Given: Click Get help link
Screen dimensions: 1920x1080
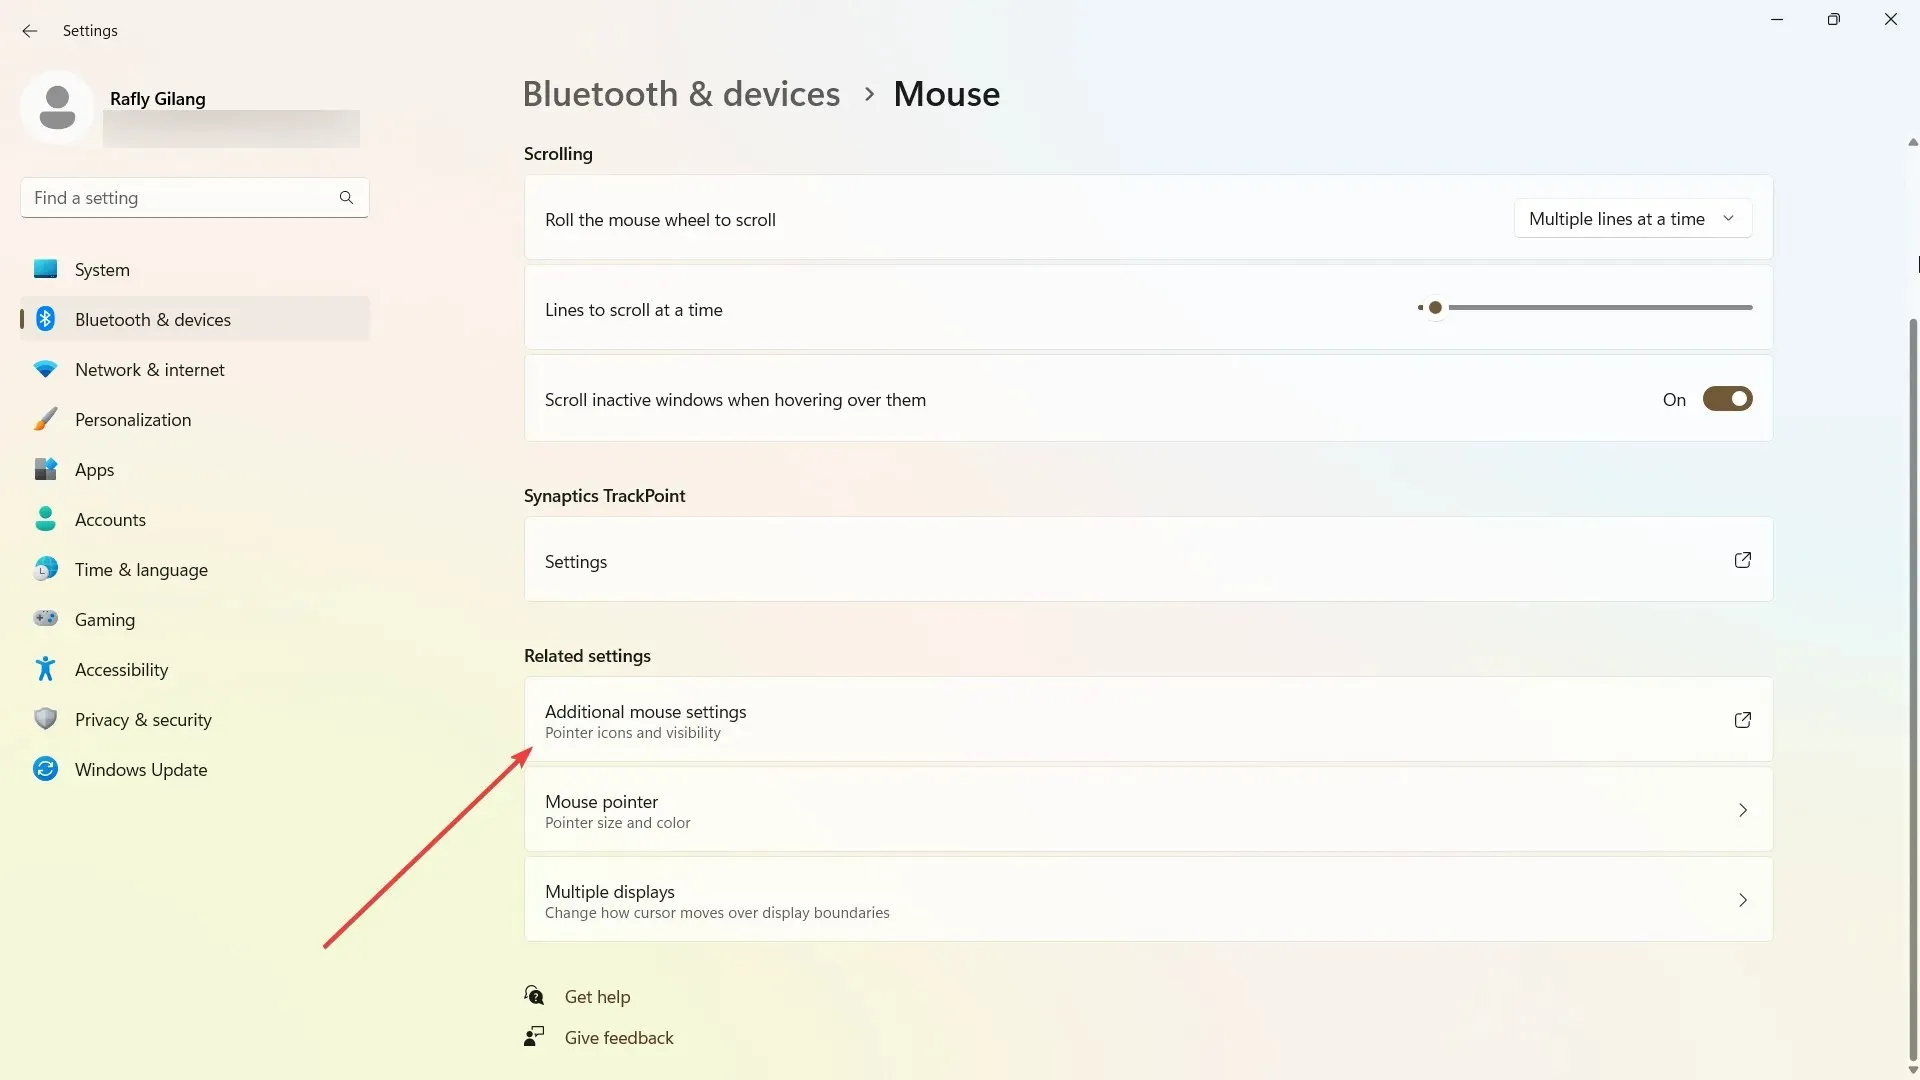Looking at the screenshot, I should point(597,996).
